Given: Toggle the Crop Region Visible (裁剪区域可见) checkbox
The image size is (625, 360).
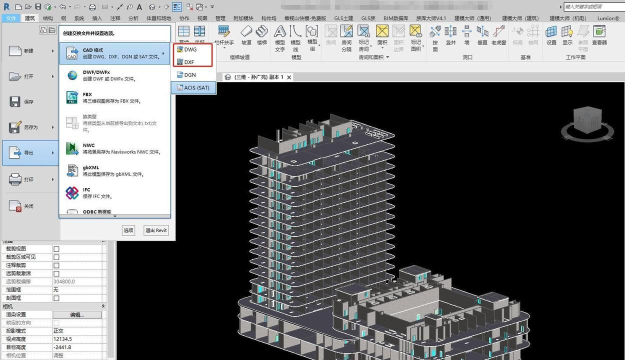Looking at the screenshot, I should click(56, 257).
